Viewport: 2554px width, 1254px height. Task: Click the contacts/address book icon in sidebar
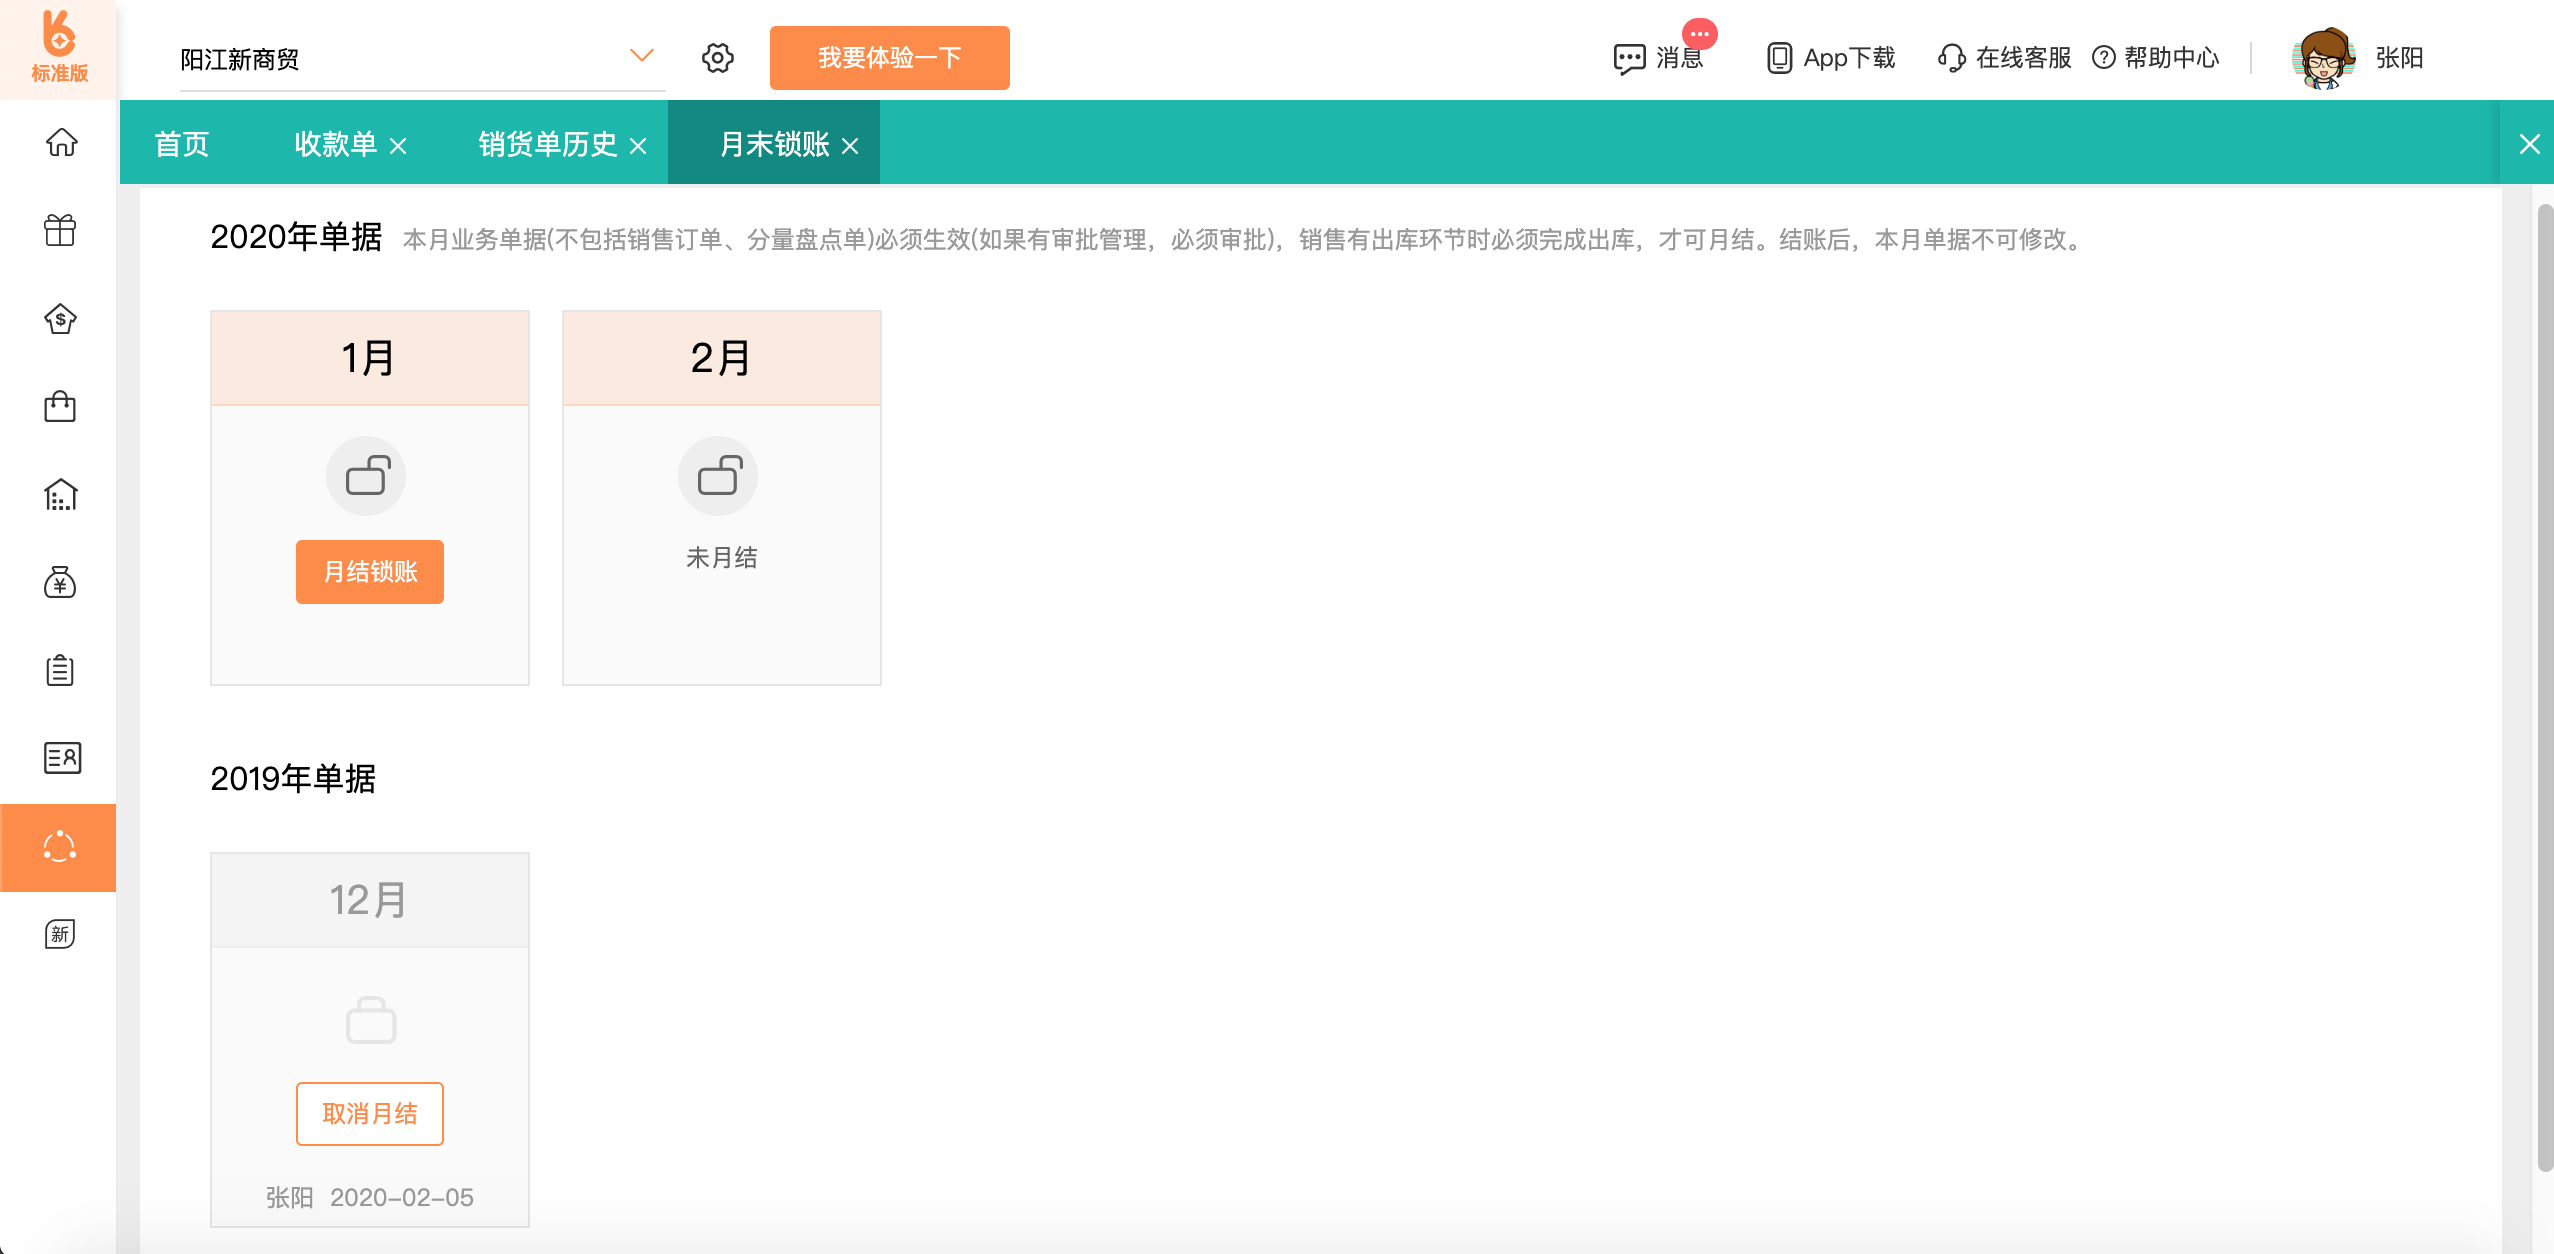coord(60,759)
